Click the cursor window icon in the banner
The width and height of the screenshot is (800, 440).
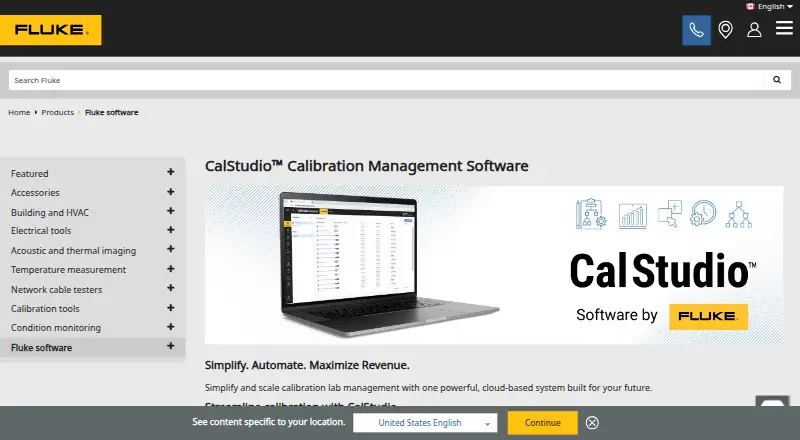tap(670, 213)
